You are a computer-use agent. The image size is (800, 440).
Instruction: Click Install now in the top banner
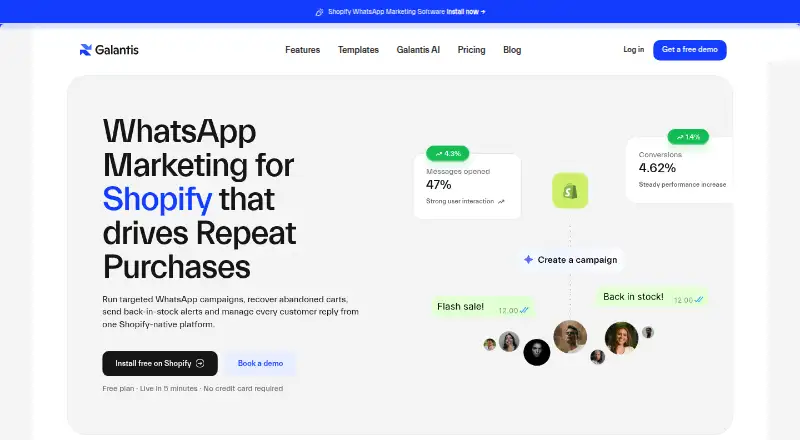(466, 12)
